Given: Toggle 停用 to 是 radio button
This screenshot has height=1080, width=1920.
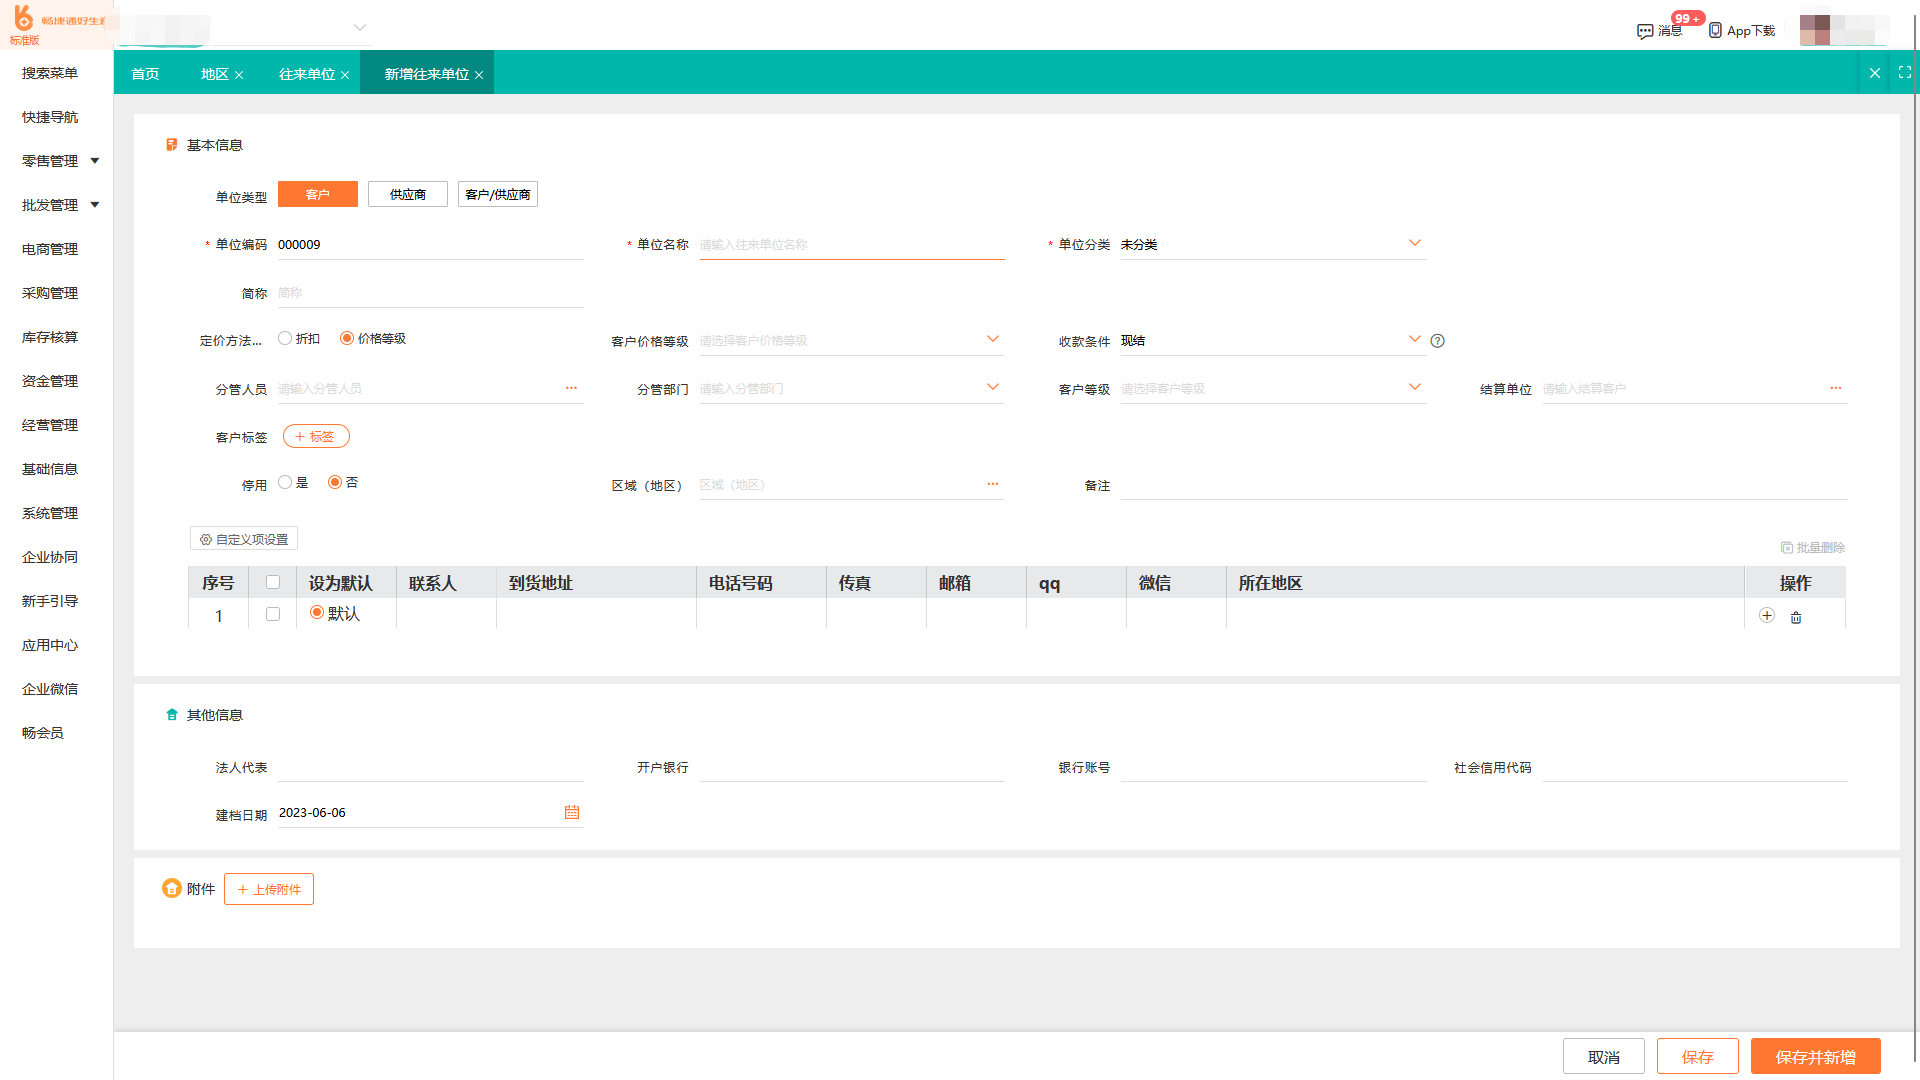Looking at the screenshot, I should [285, 483].
